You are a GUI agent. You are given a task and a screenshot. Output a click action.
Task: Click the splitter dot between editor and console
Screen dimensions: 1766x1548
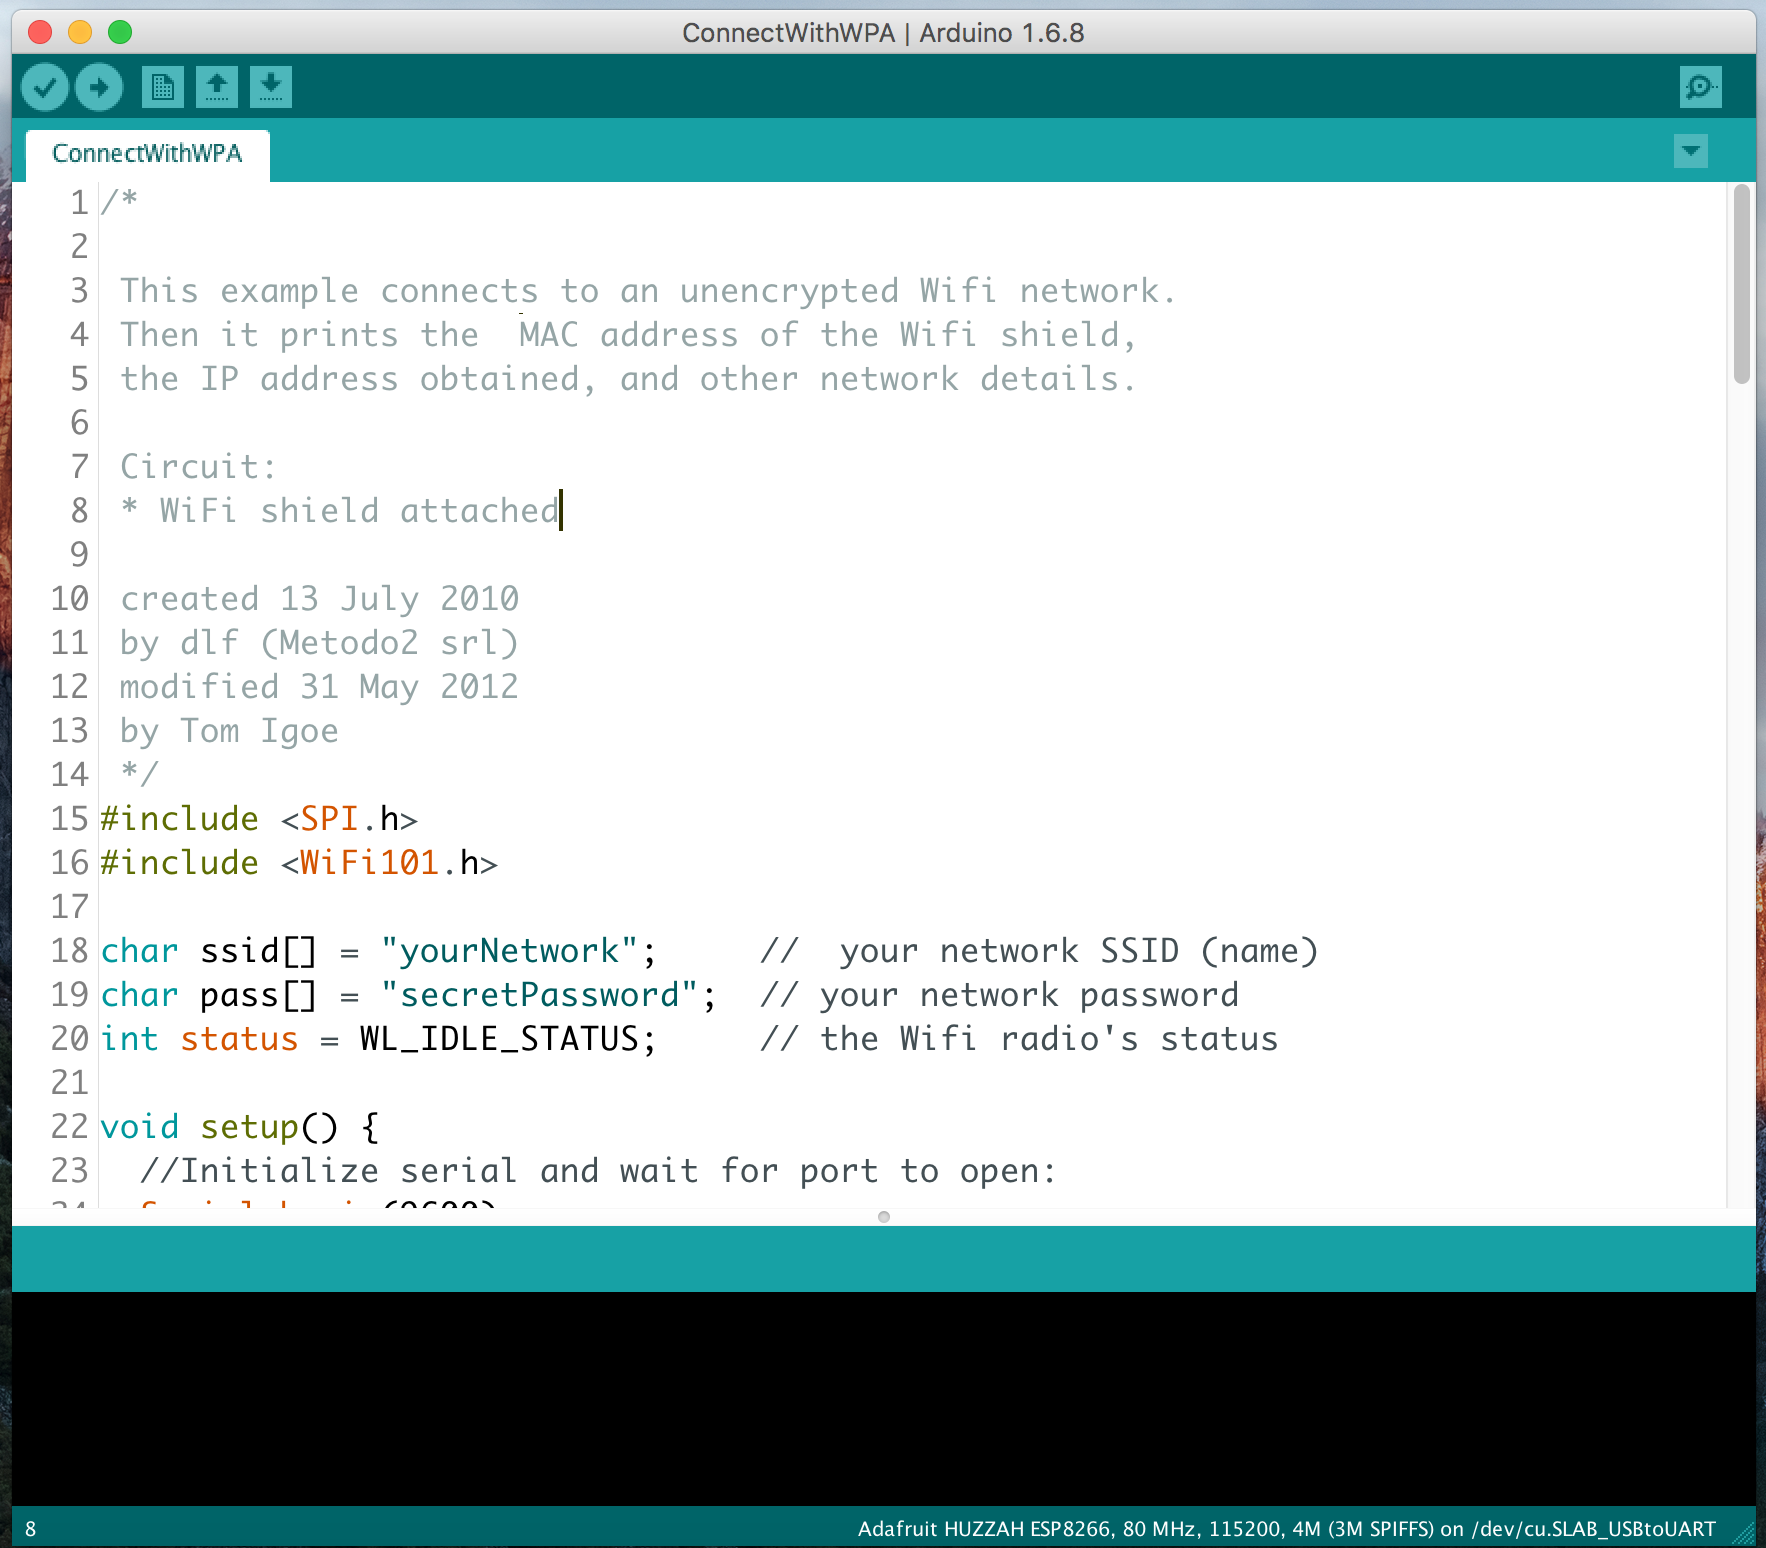click(883, 1217)
